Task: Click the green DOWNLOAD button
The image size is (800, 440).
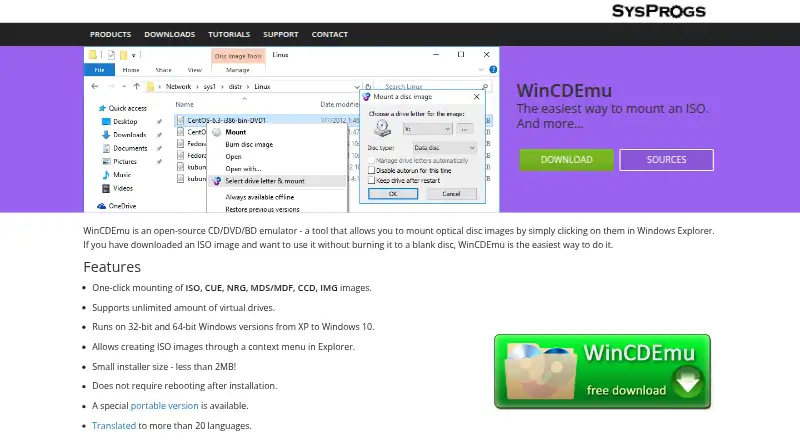Action: click(566, 160)
